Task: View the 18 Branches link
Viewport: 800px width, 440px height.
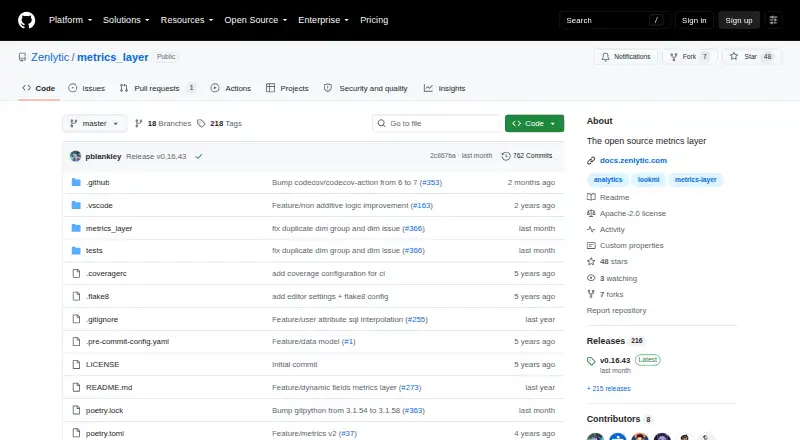Action: (x=163, y=124)
